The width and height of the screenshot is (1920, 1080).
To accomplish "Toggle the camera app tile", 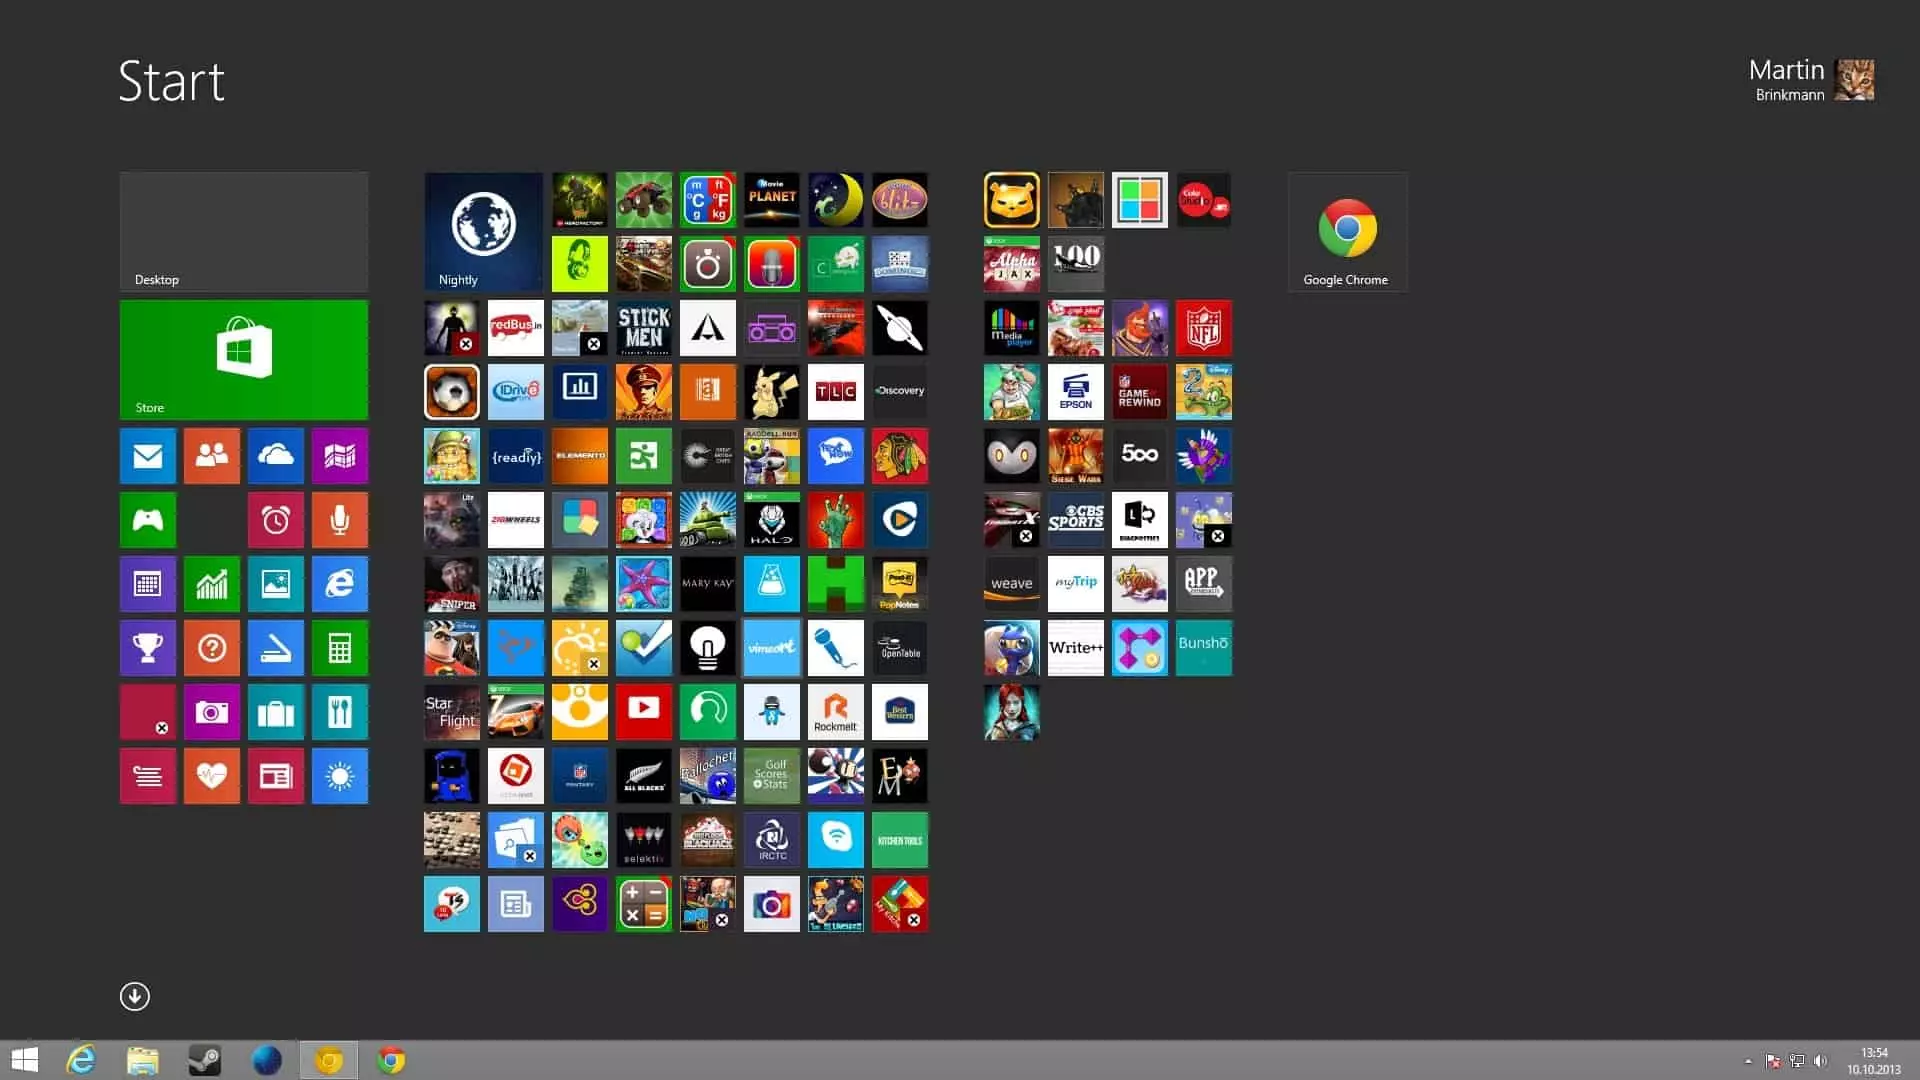I will (x=211, y=712).
